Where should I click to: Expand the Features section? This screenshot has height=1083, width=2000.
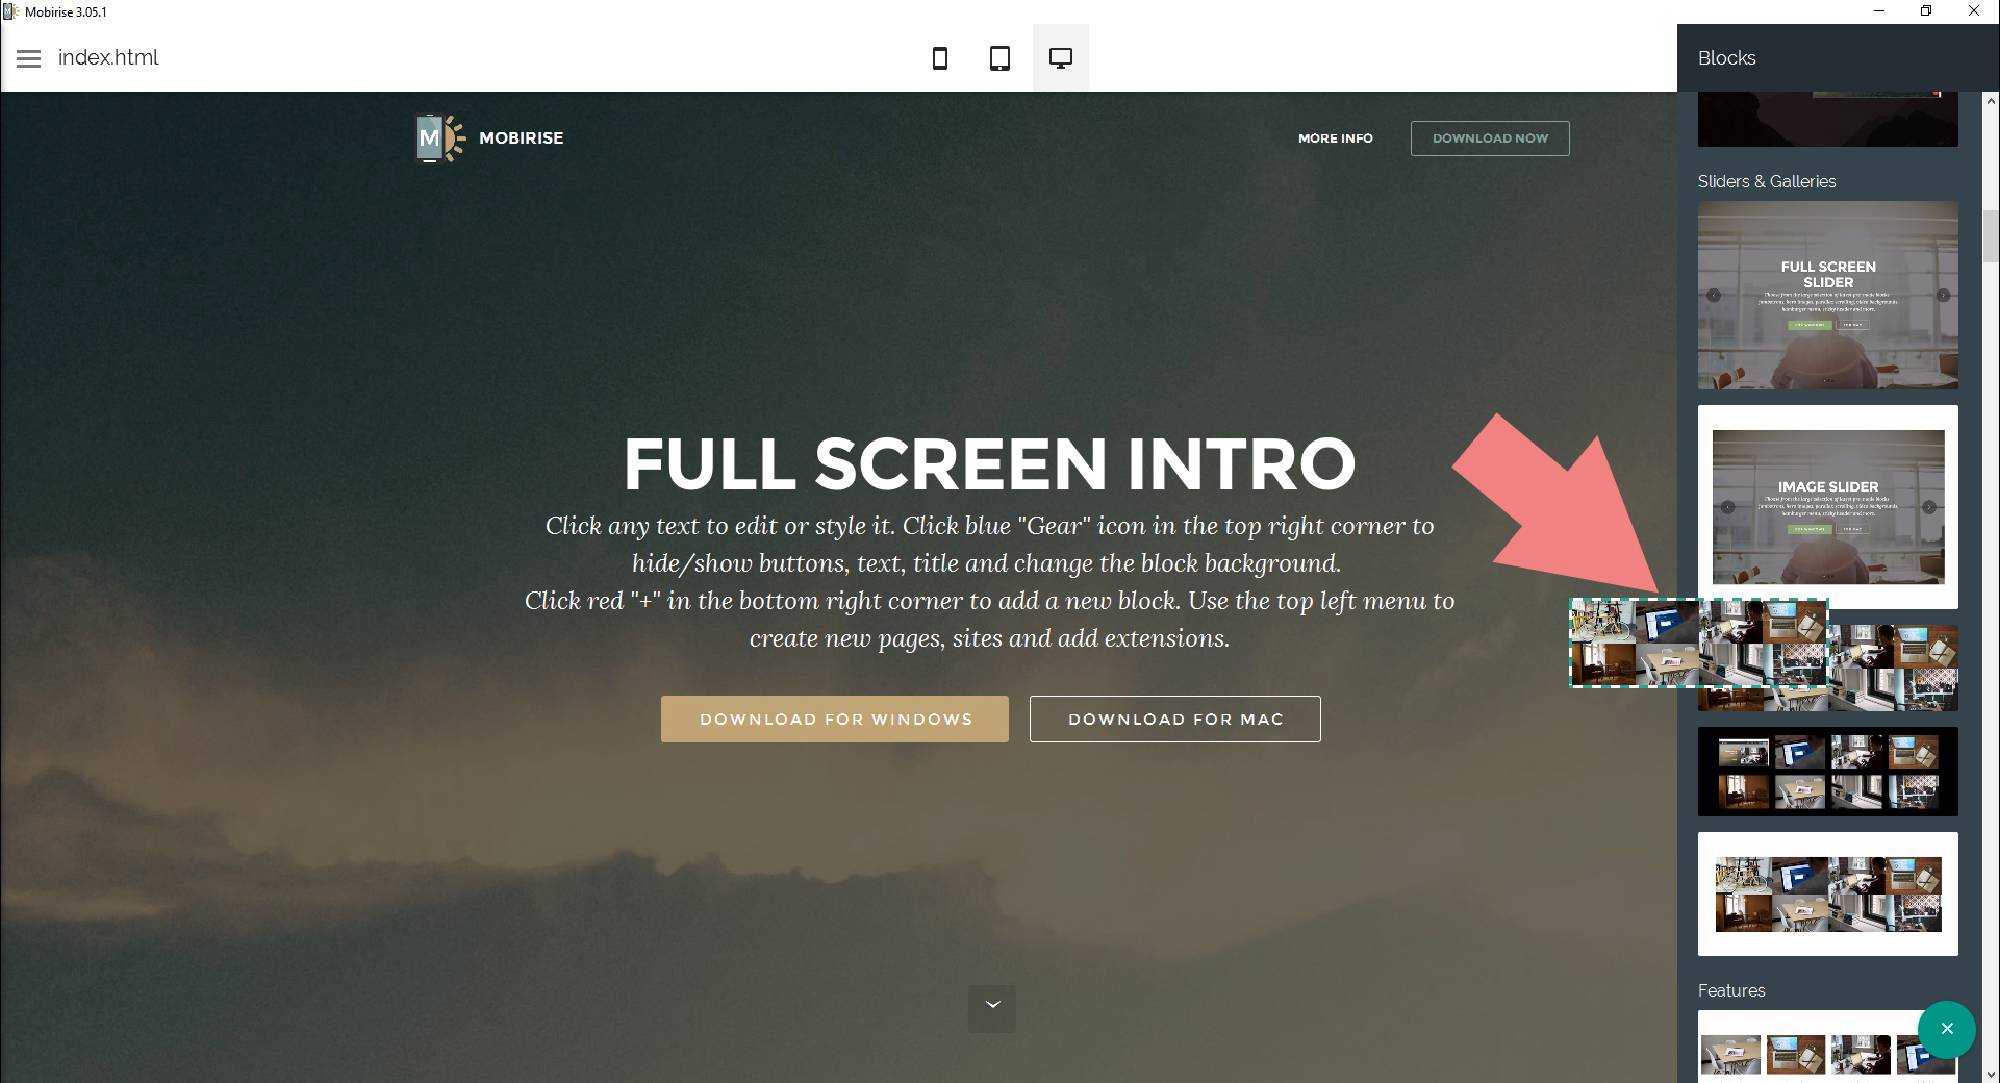coord(1731,990)
